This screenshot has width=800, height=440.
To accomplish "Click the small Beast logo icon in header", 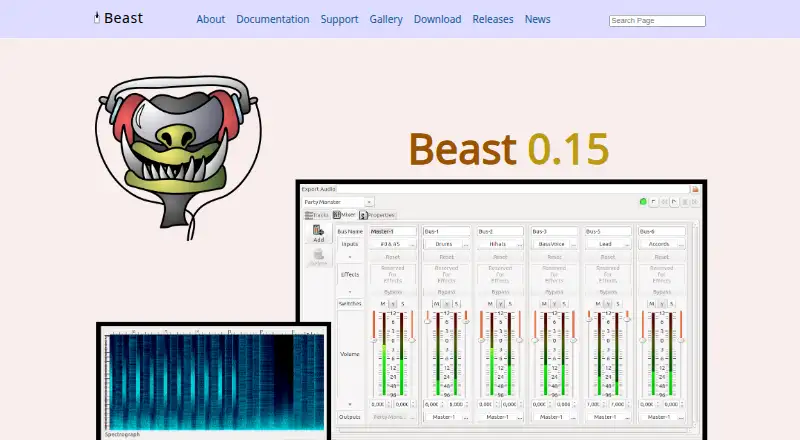I will pyautogui.click(x=97, y=18).
